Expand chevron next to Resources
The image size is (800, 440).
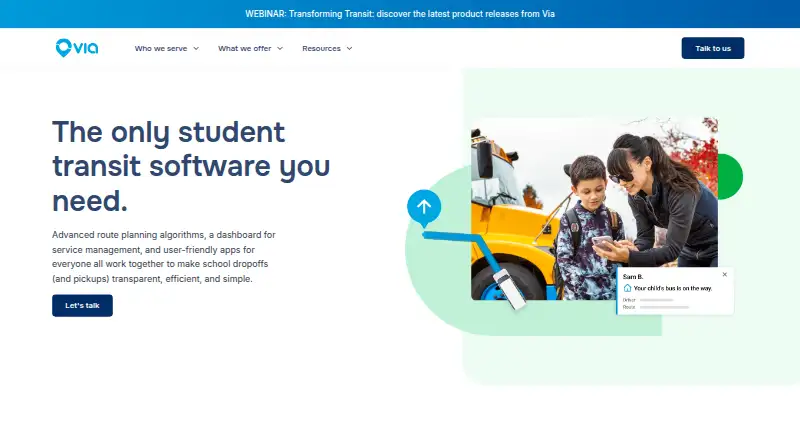pyautogui.click(x=349, y=48)
